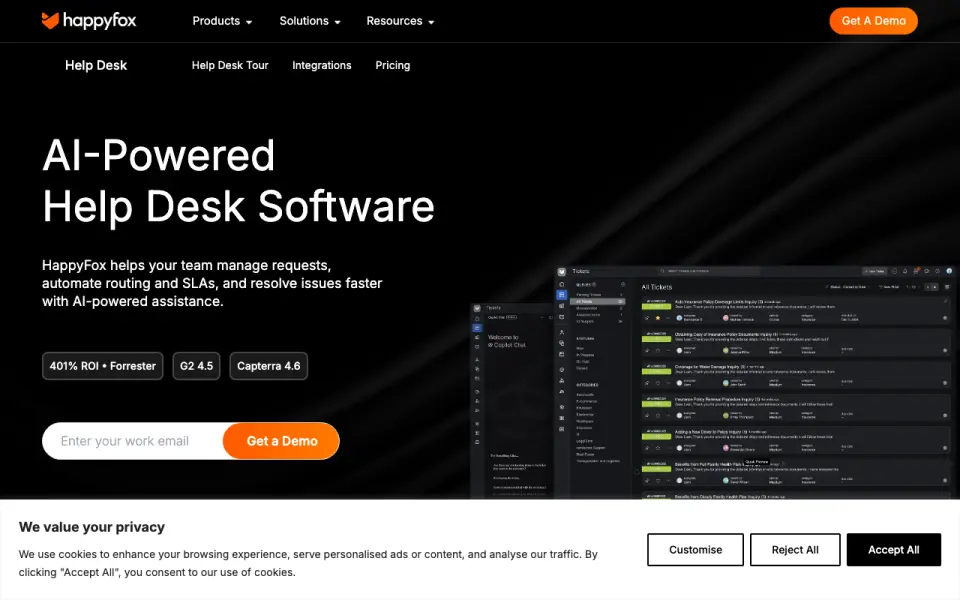Image resolution: width=960 pixels, height=600 pixels.
Task: Click the Capterra 4.6 rating badge
Action: [269, 366]
